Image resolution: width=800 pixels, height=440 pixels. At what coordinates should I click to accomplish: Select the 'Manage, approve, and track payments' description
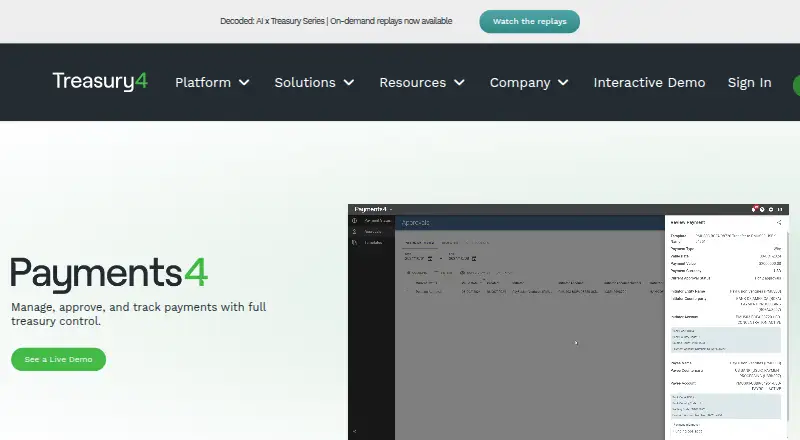[x=139, y=314]
